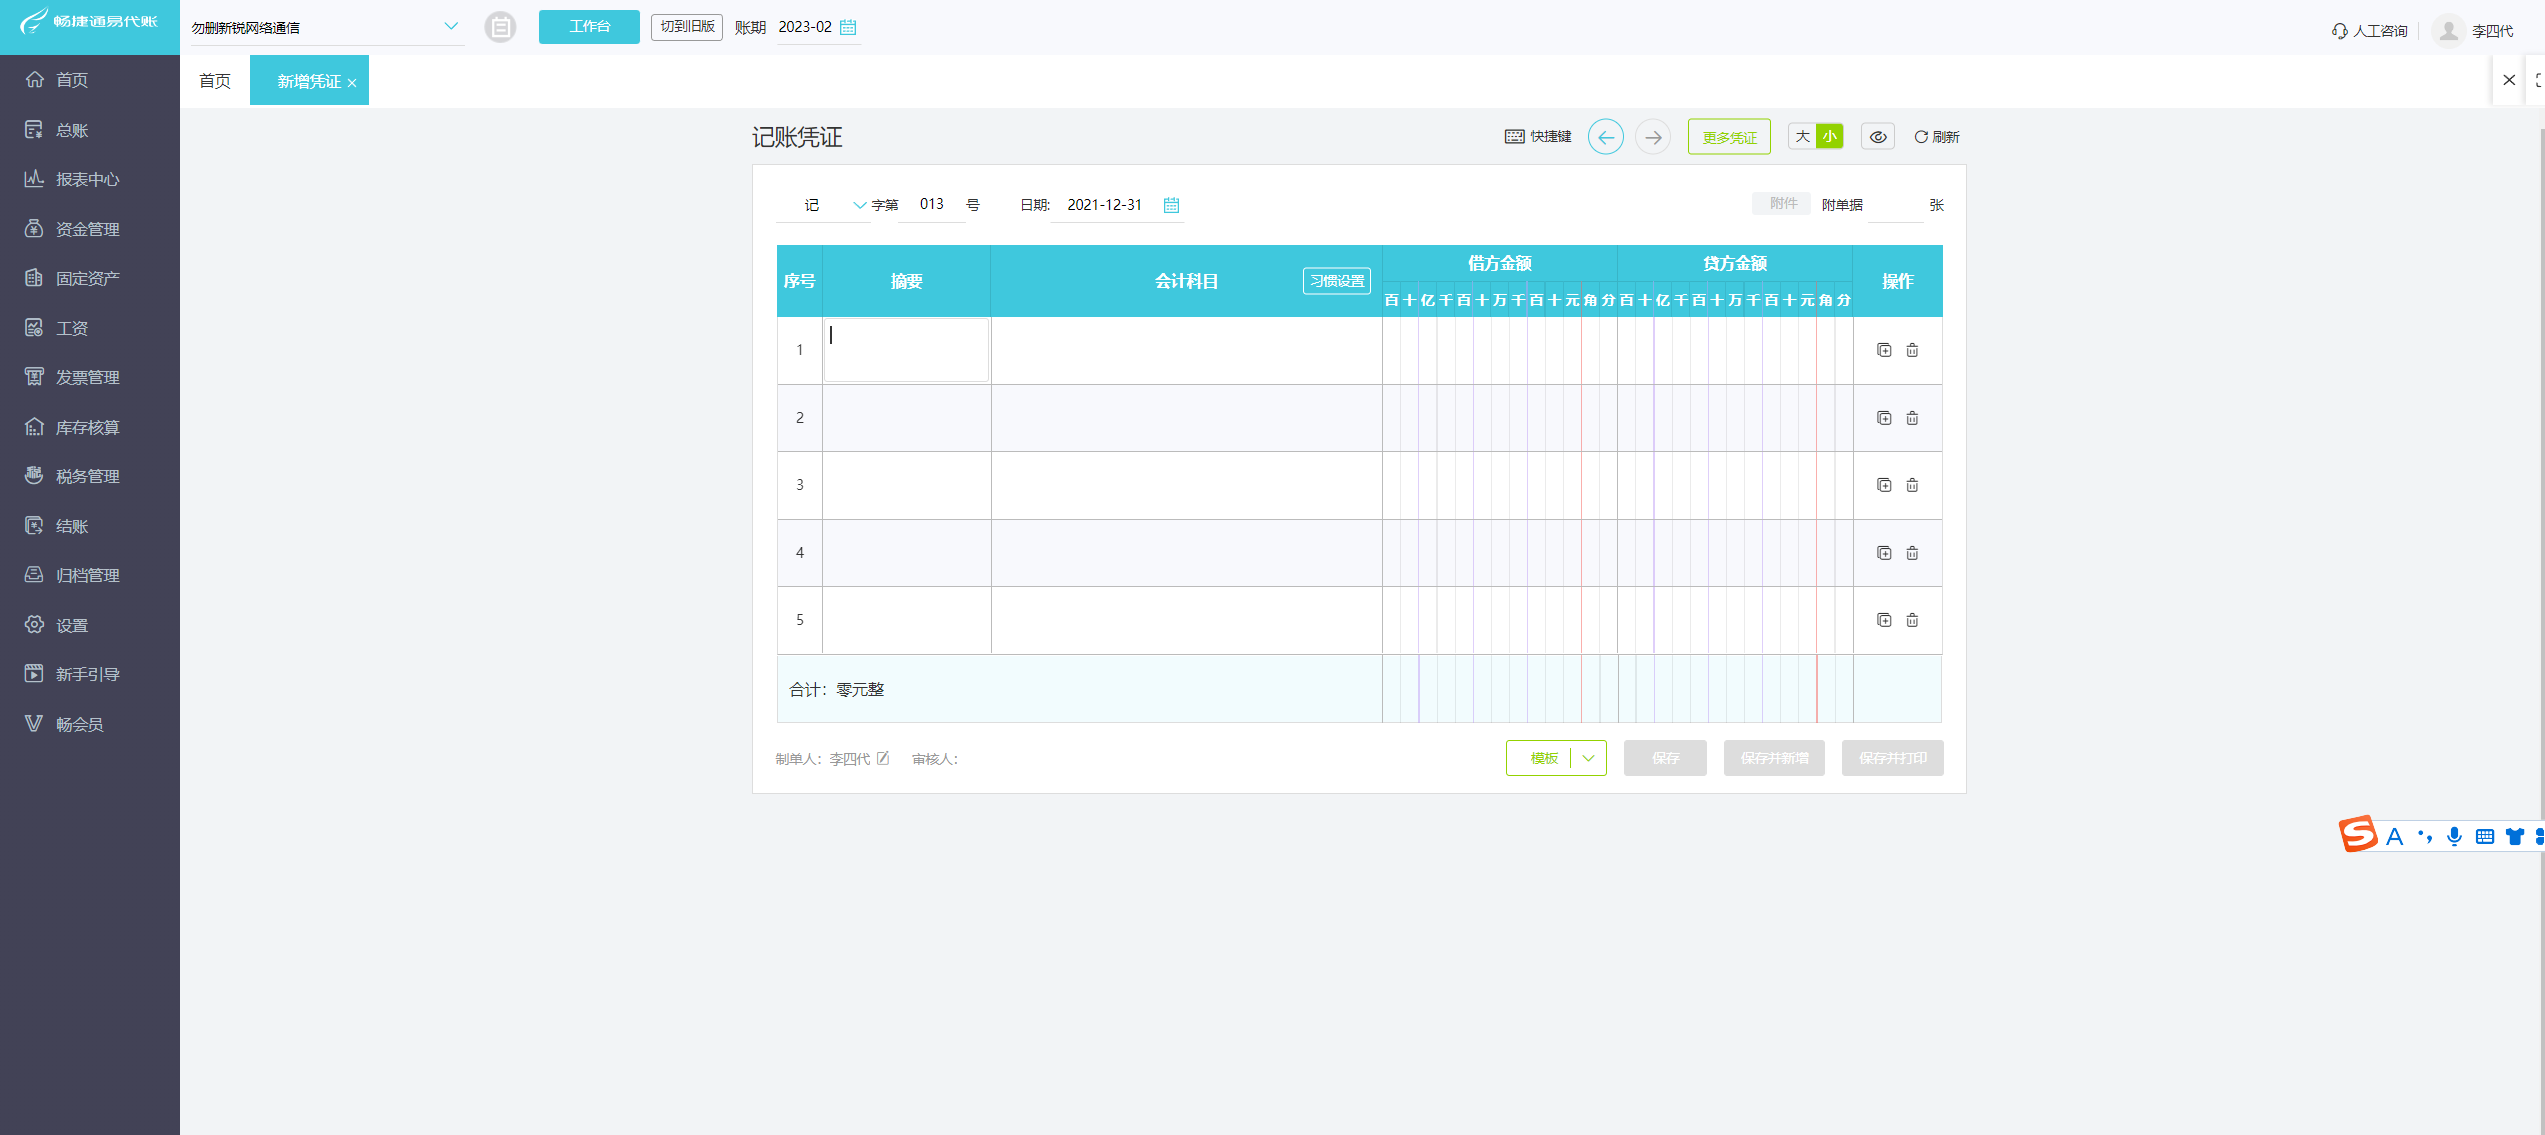Click the 保存 save button
2545x1135 pixels.
(x=1664, y=758)
